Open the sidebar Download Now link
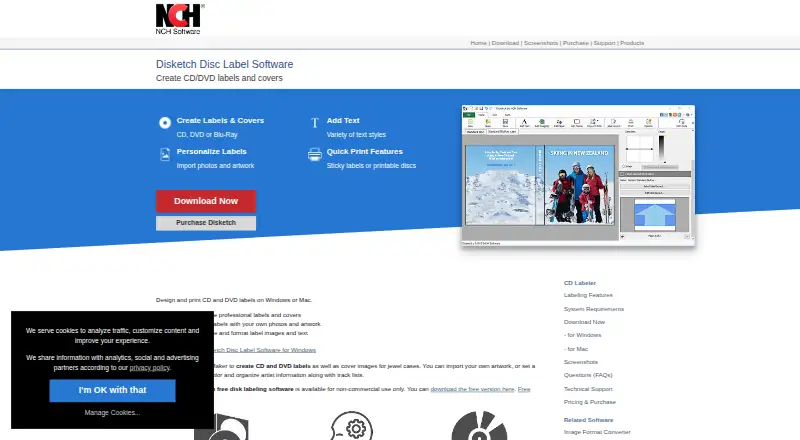Screen dimensions: 800x440 (584, 322)
